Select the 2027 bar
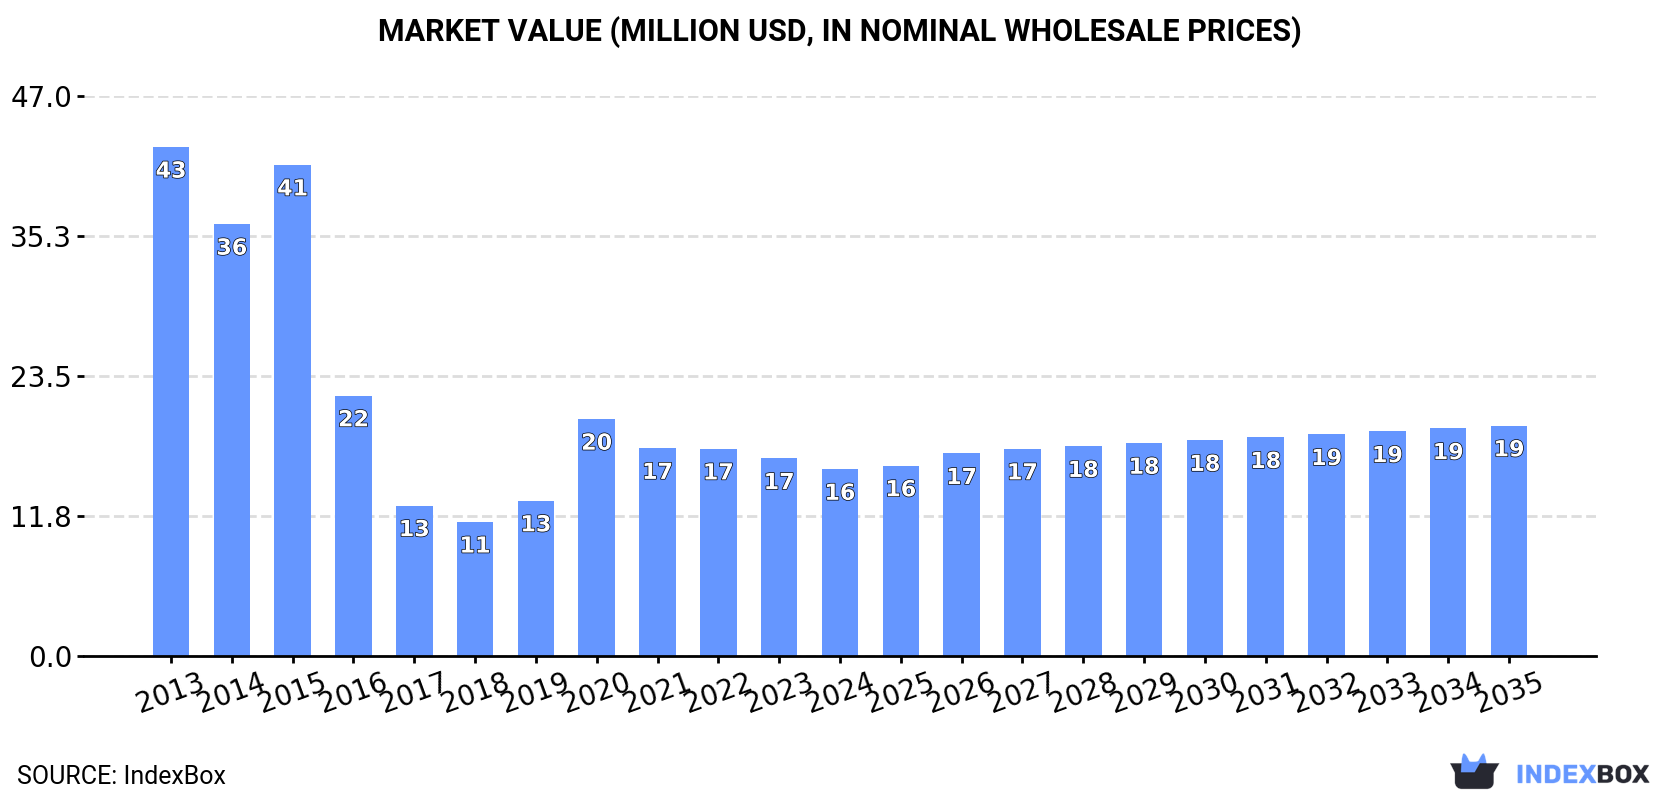This screenshot has width=1680, height=800. tap(1022, 553)
